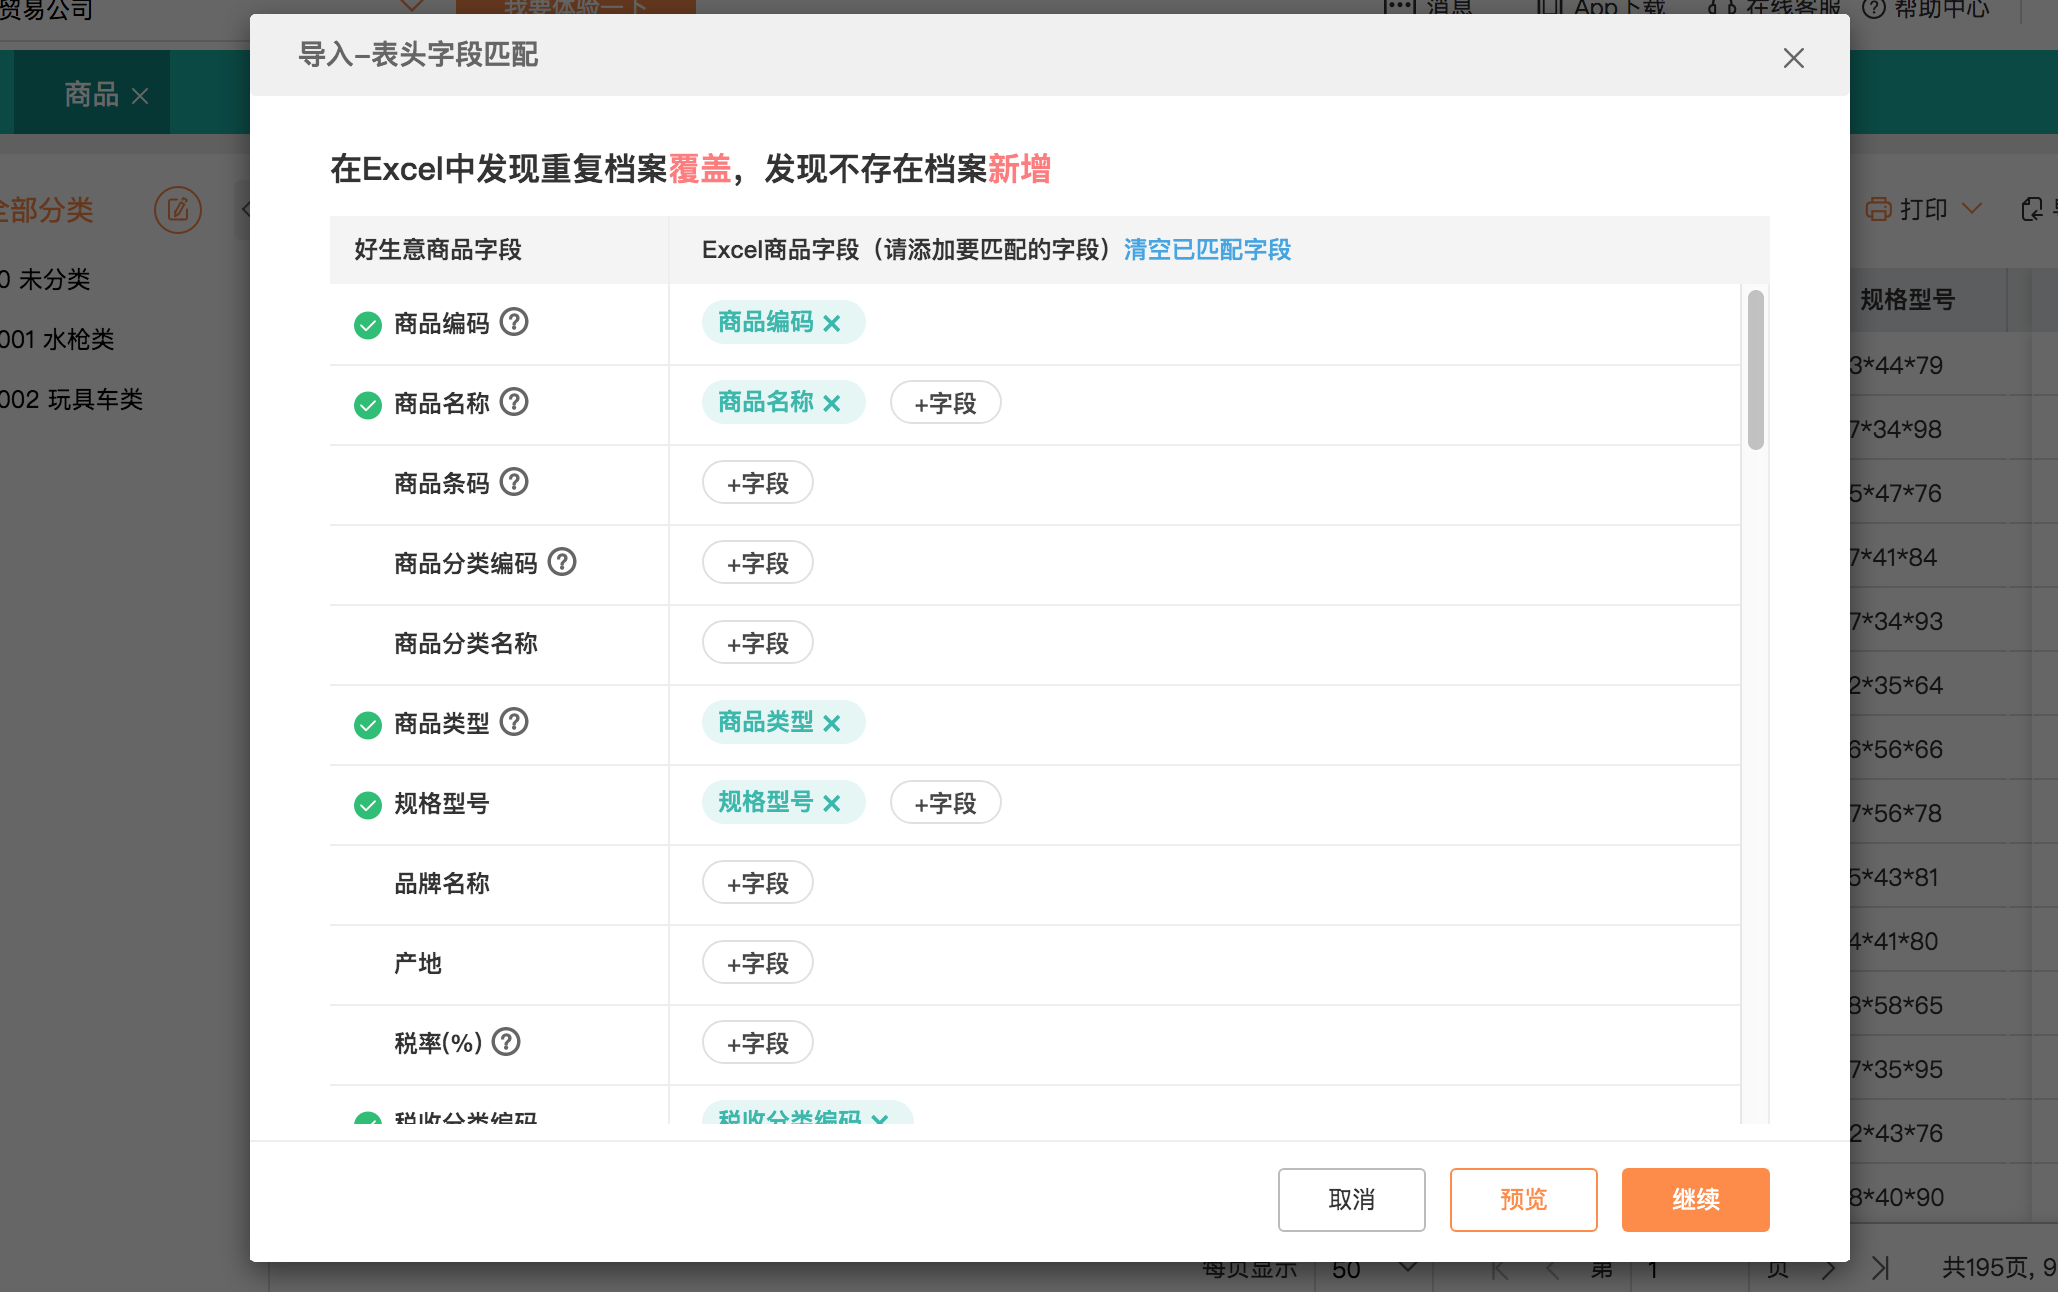Add 规格型号 additional field
This screenshot has width=2058, height=1292.
pyautogui.click(x=945, y=804)
